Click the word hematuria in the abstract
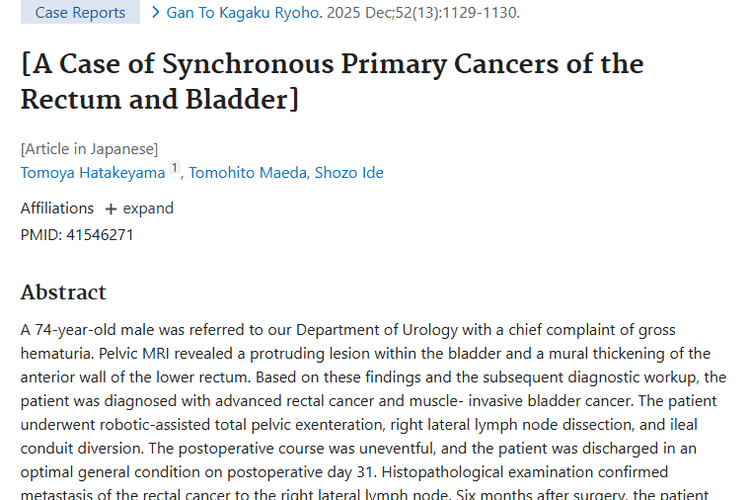Image resolution: width=750 pixels, height=500 pixels. (x=57, y=354)
